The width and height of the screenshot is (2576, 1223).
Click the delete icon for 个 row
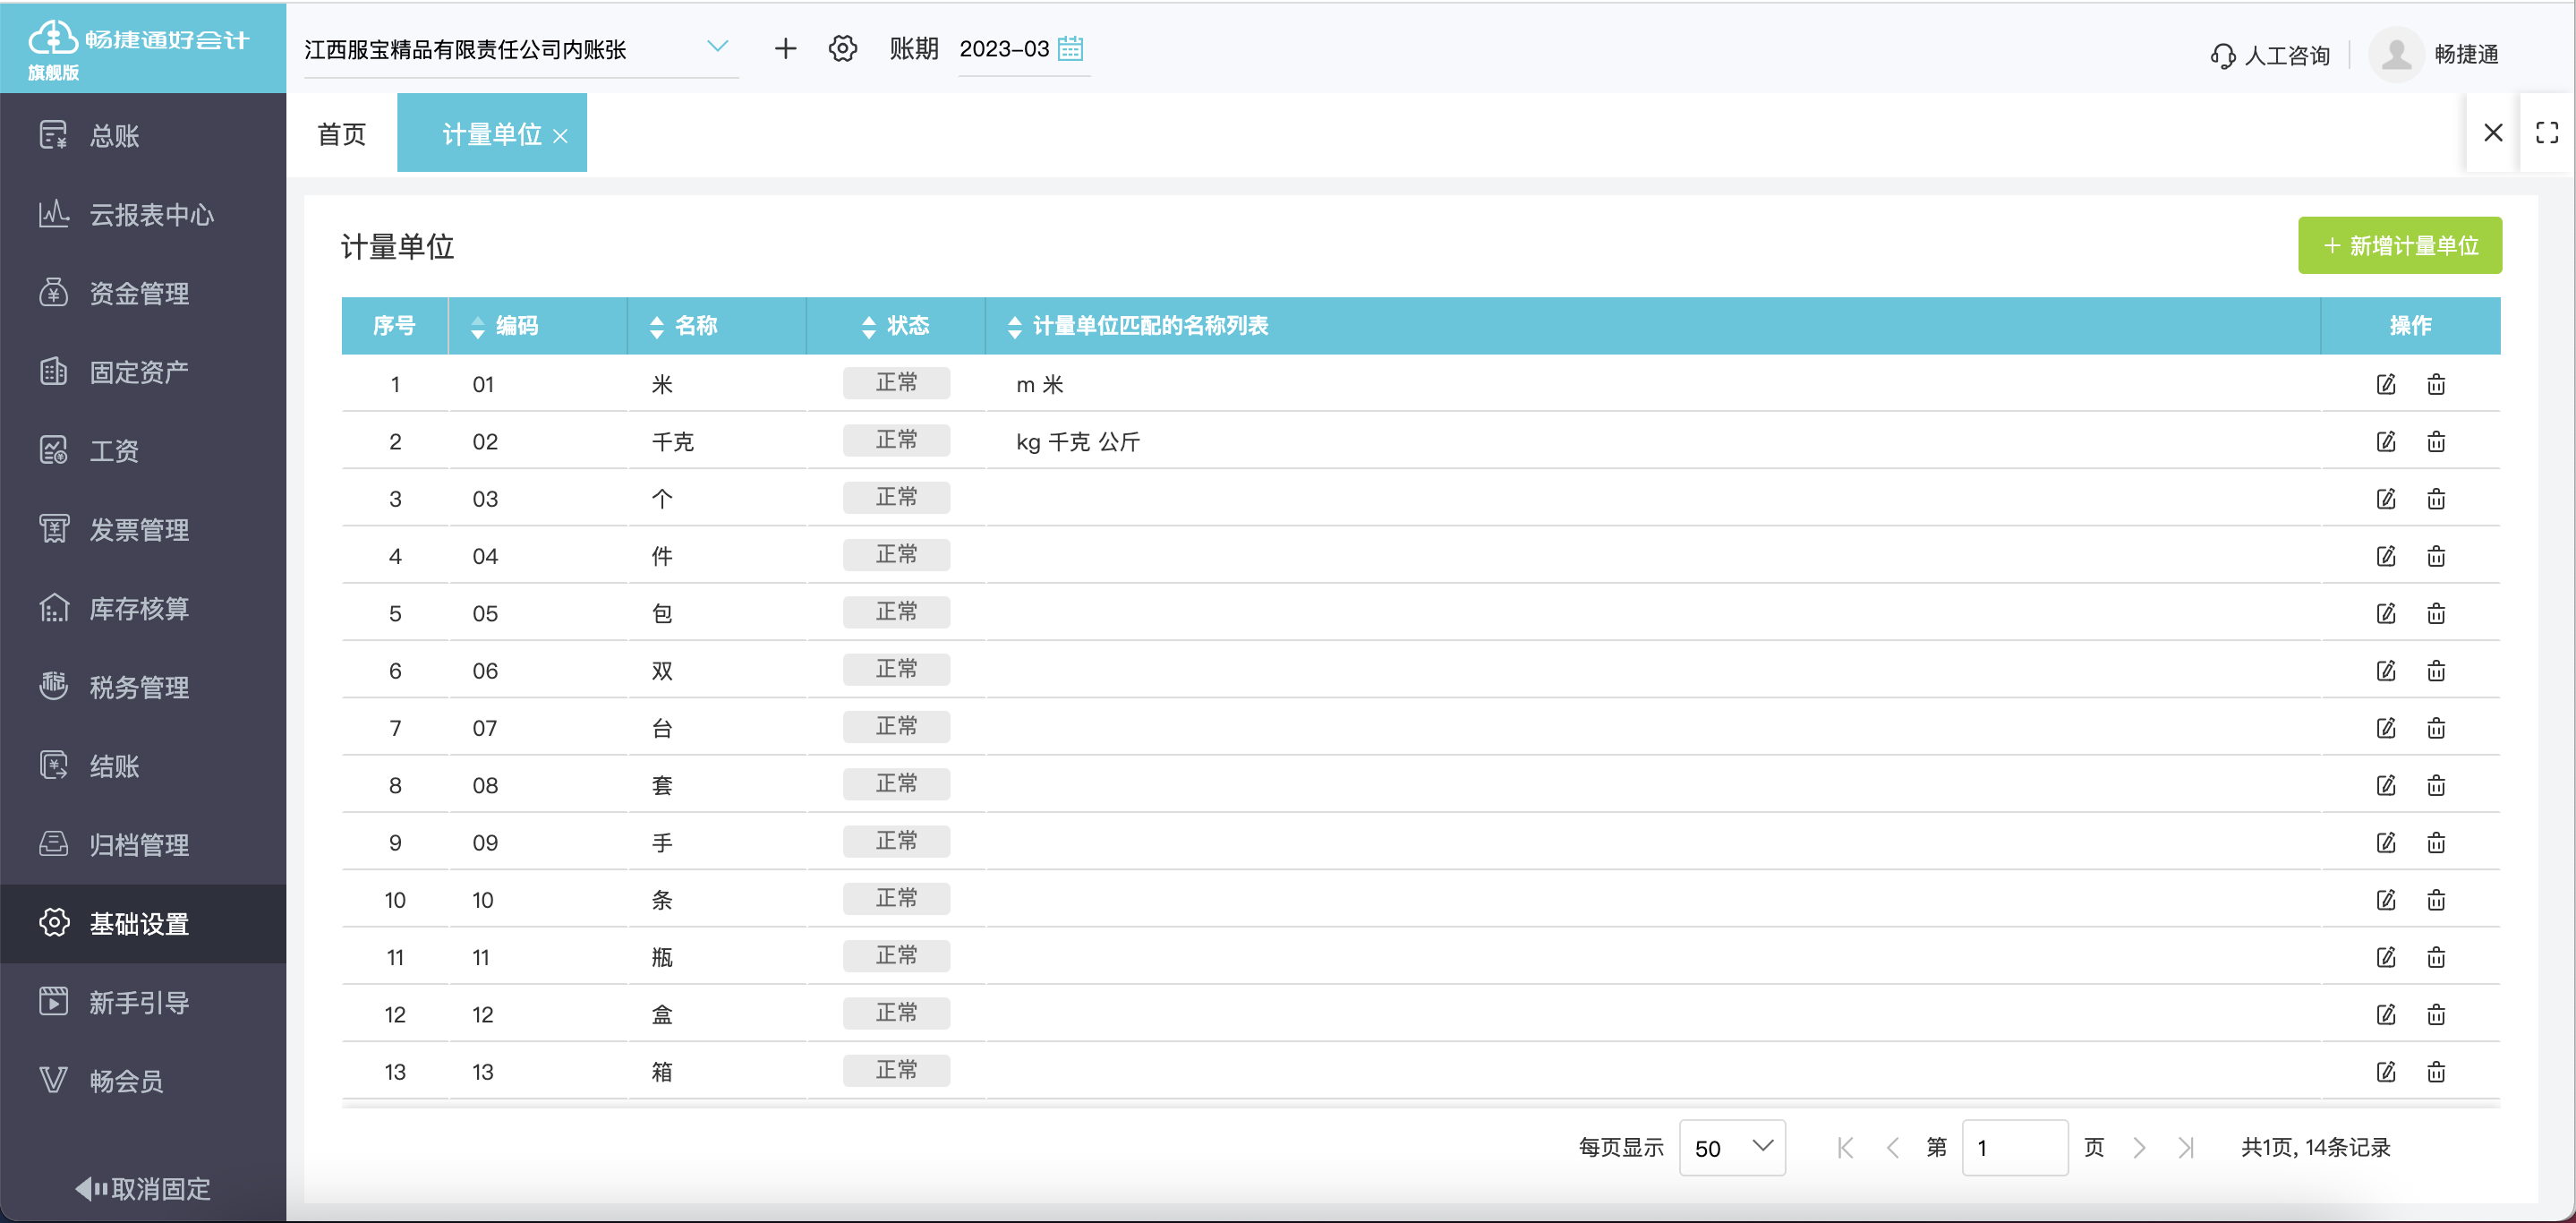[2436, 498]
